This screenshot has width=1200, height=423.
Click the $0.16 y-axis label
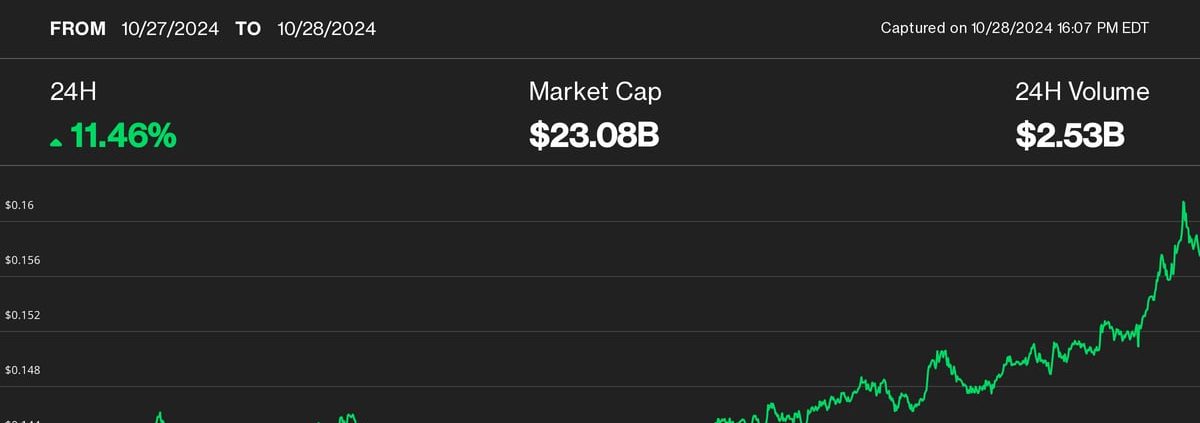[20, 205]
